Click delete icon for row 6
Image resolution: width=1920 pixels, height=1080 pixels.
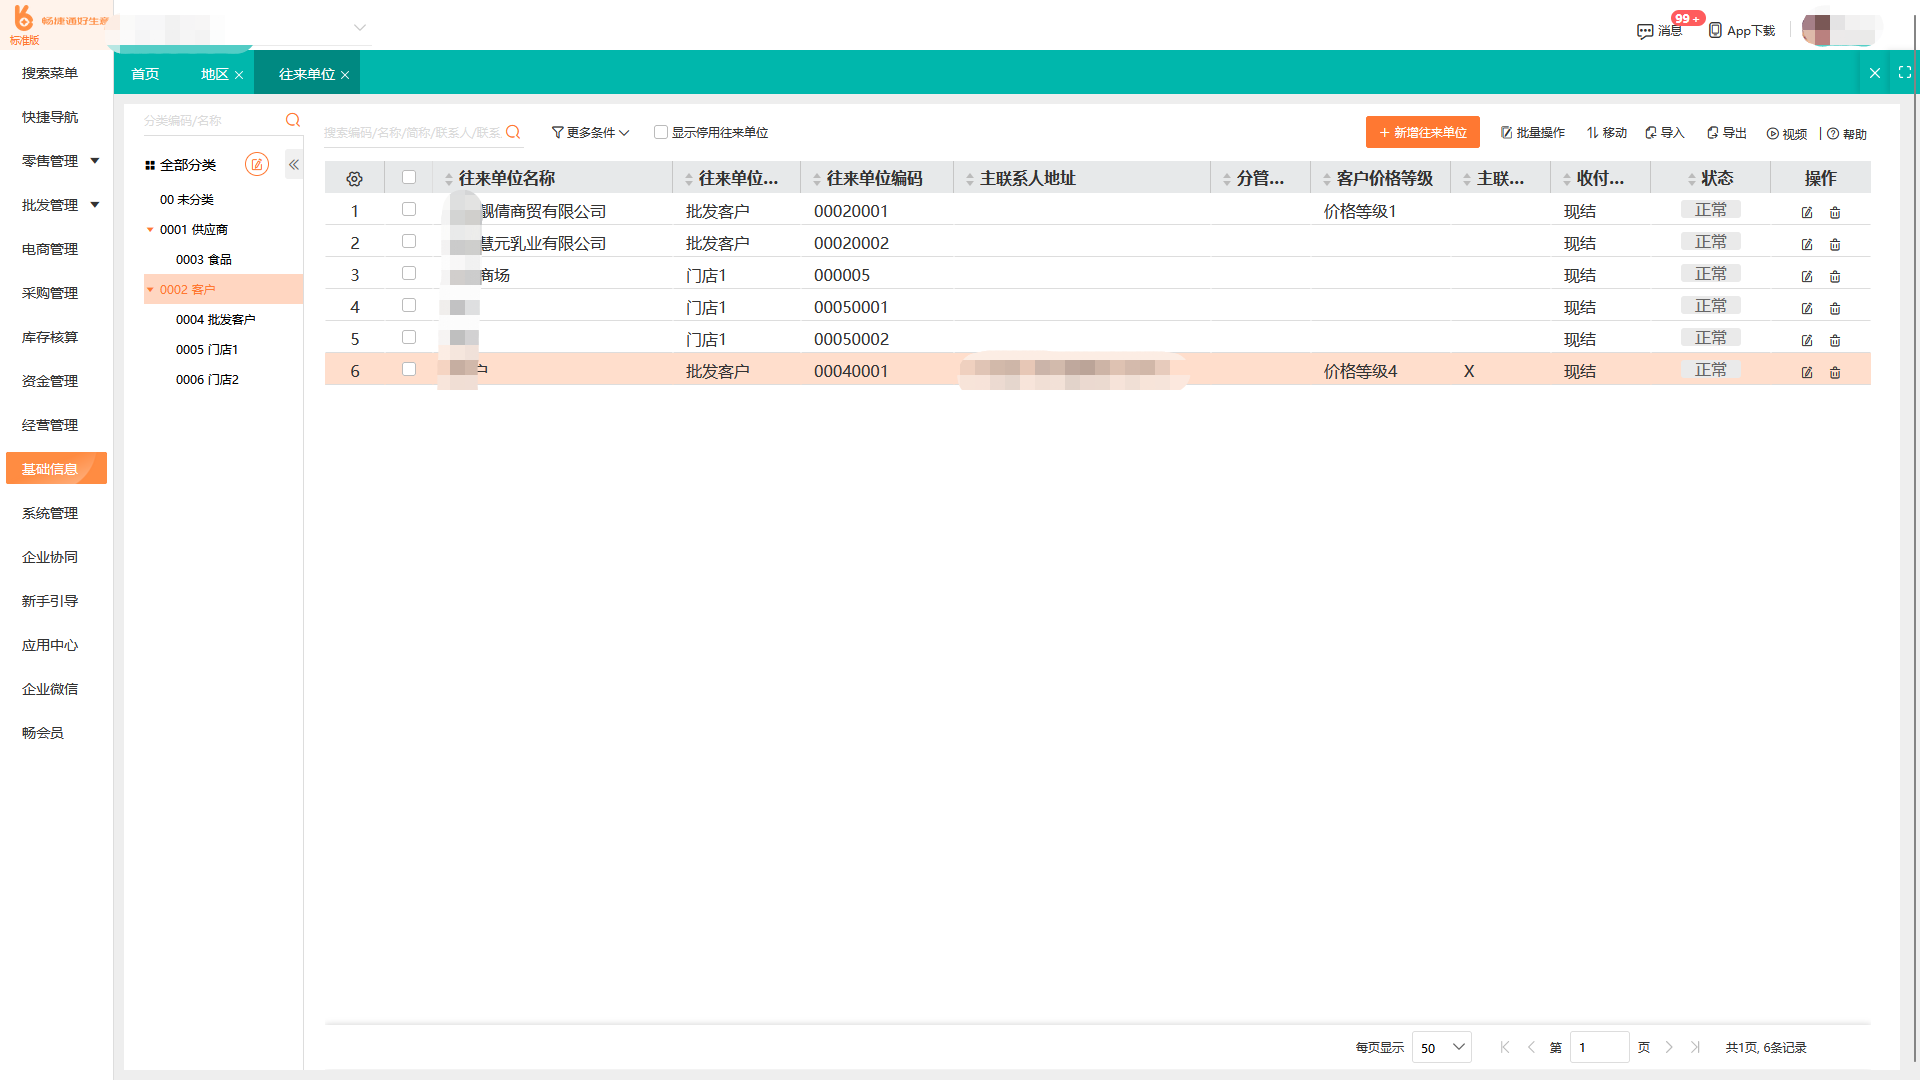click(x=1836, y=371)
